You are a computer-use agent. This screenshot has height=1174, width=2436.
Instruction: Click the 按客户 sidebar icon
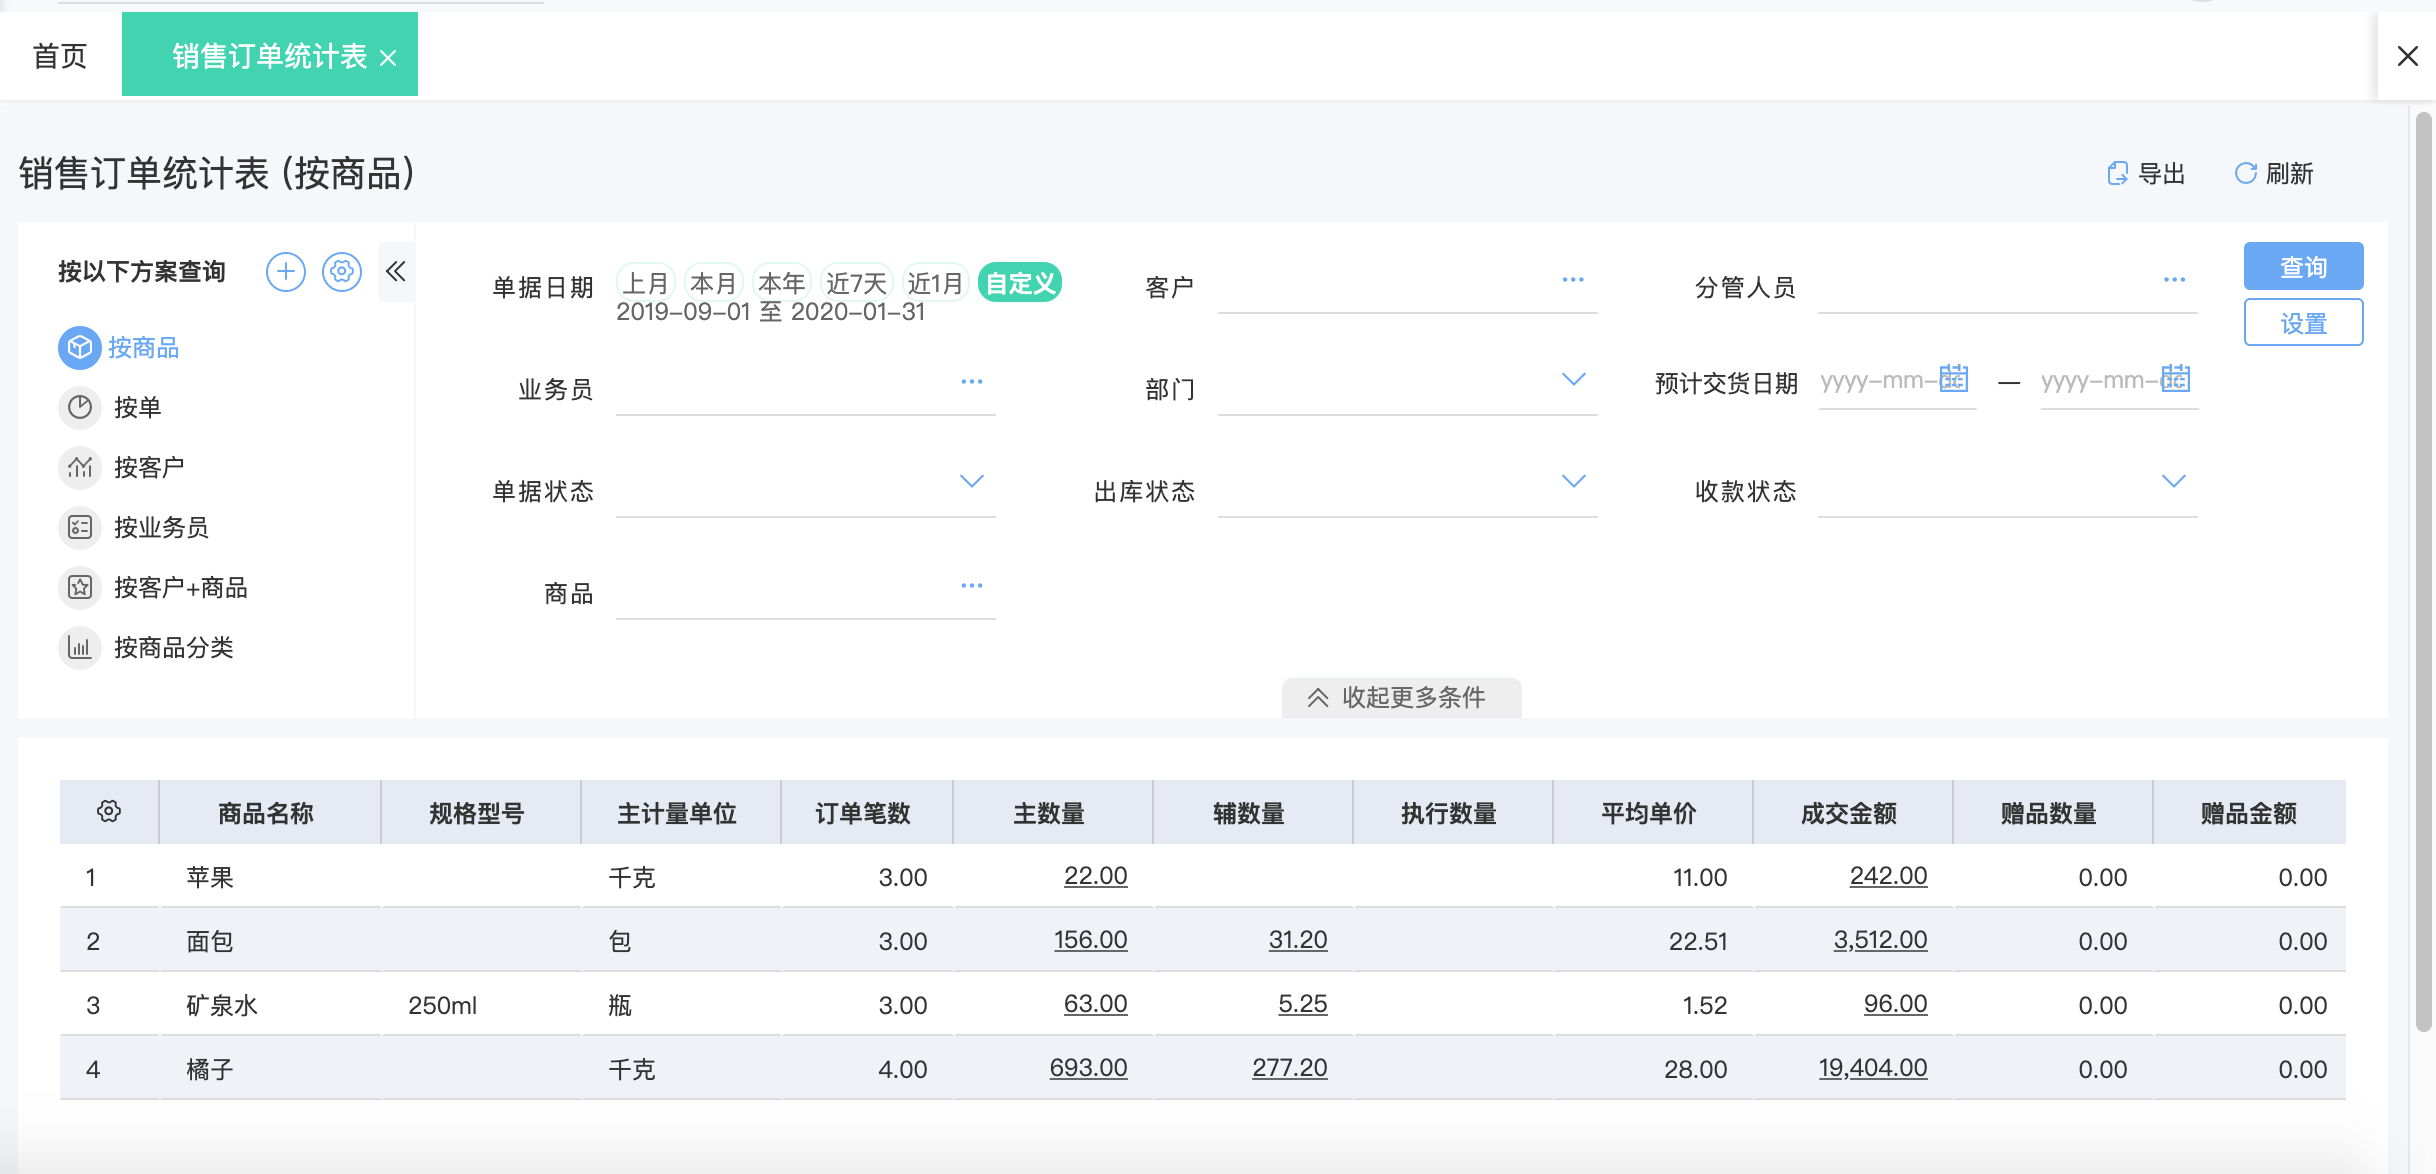point(79,466)
